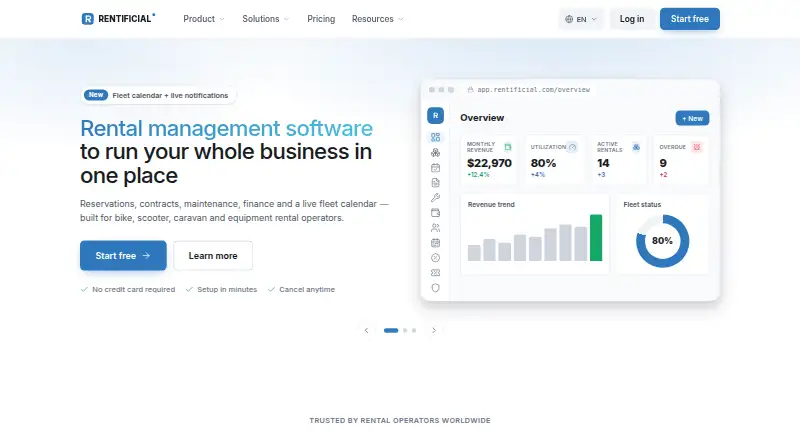Click the + New button in the Overview
Screen dimensions: 800x440
pyautogui.click(x=692, y=118)
